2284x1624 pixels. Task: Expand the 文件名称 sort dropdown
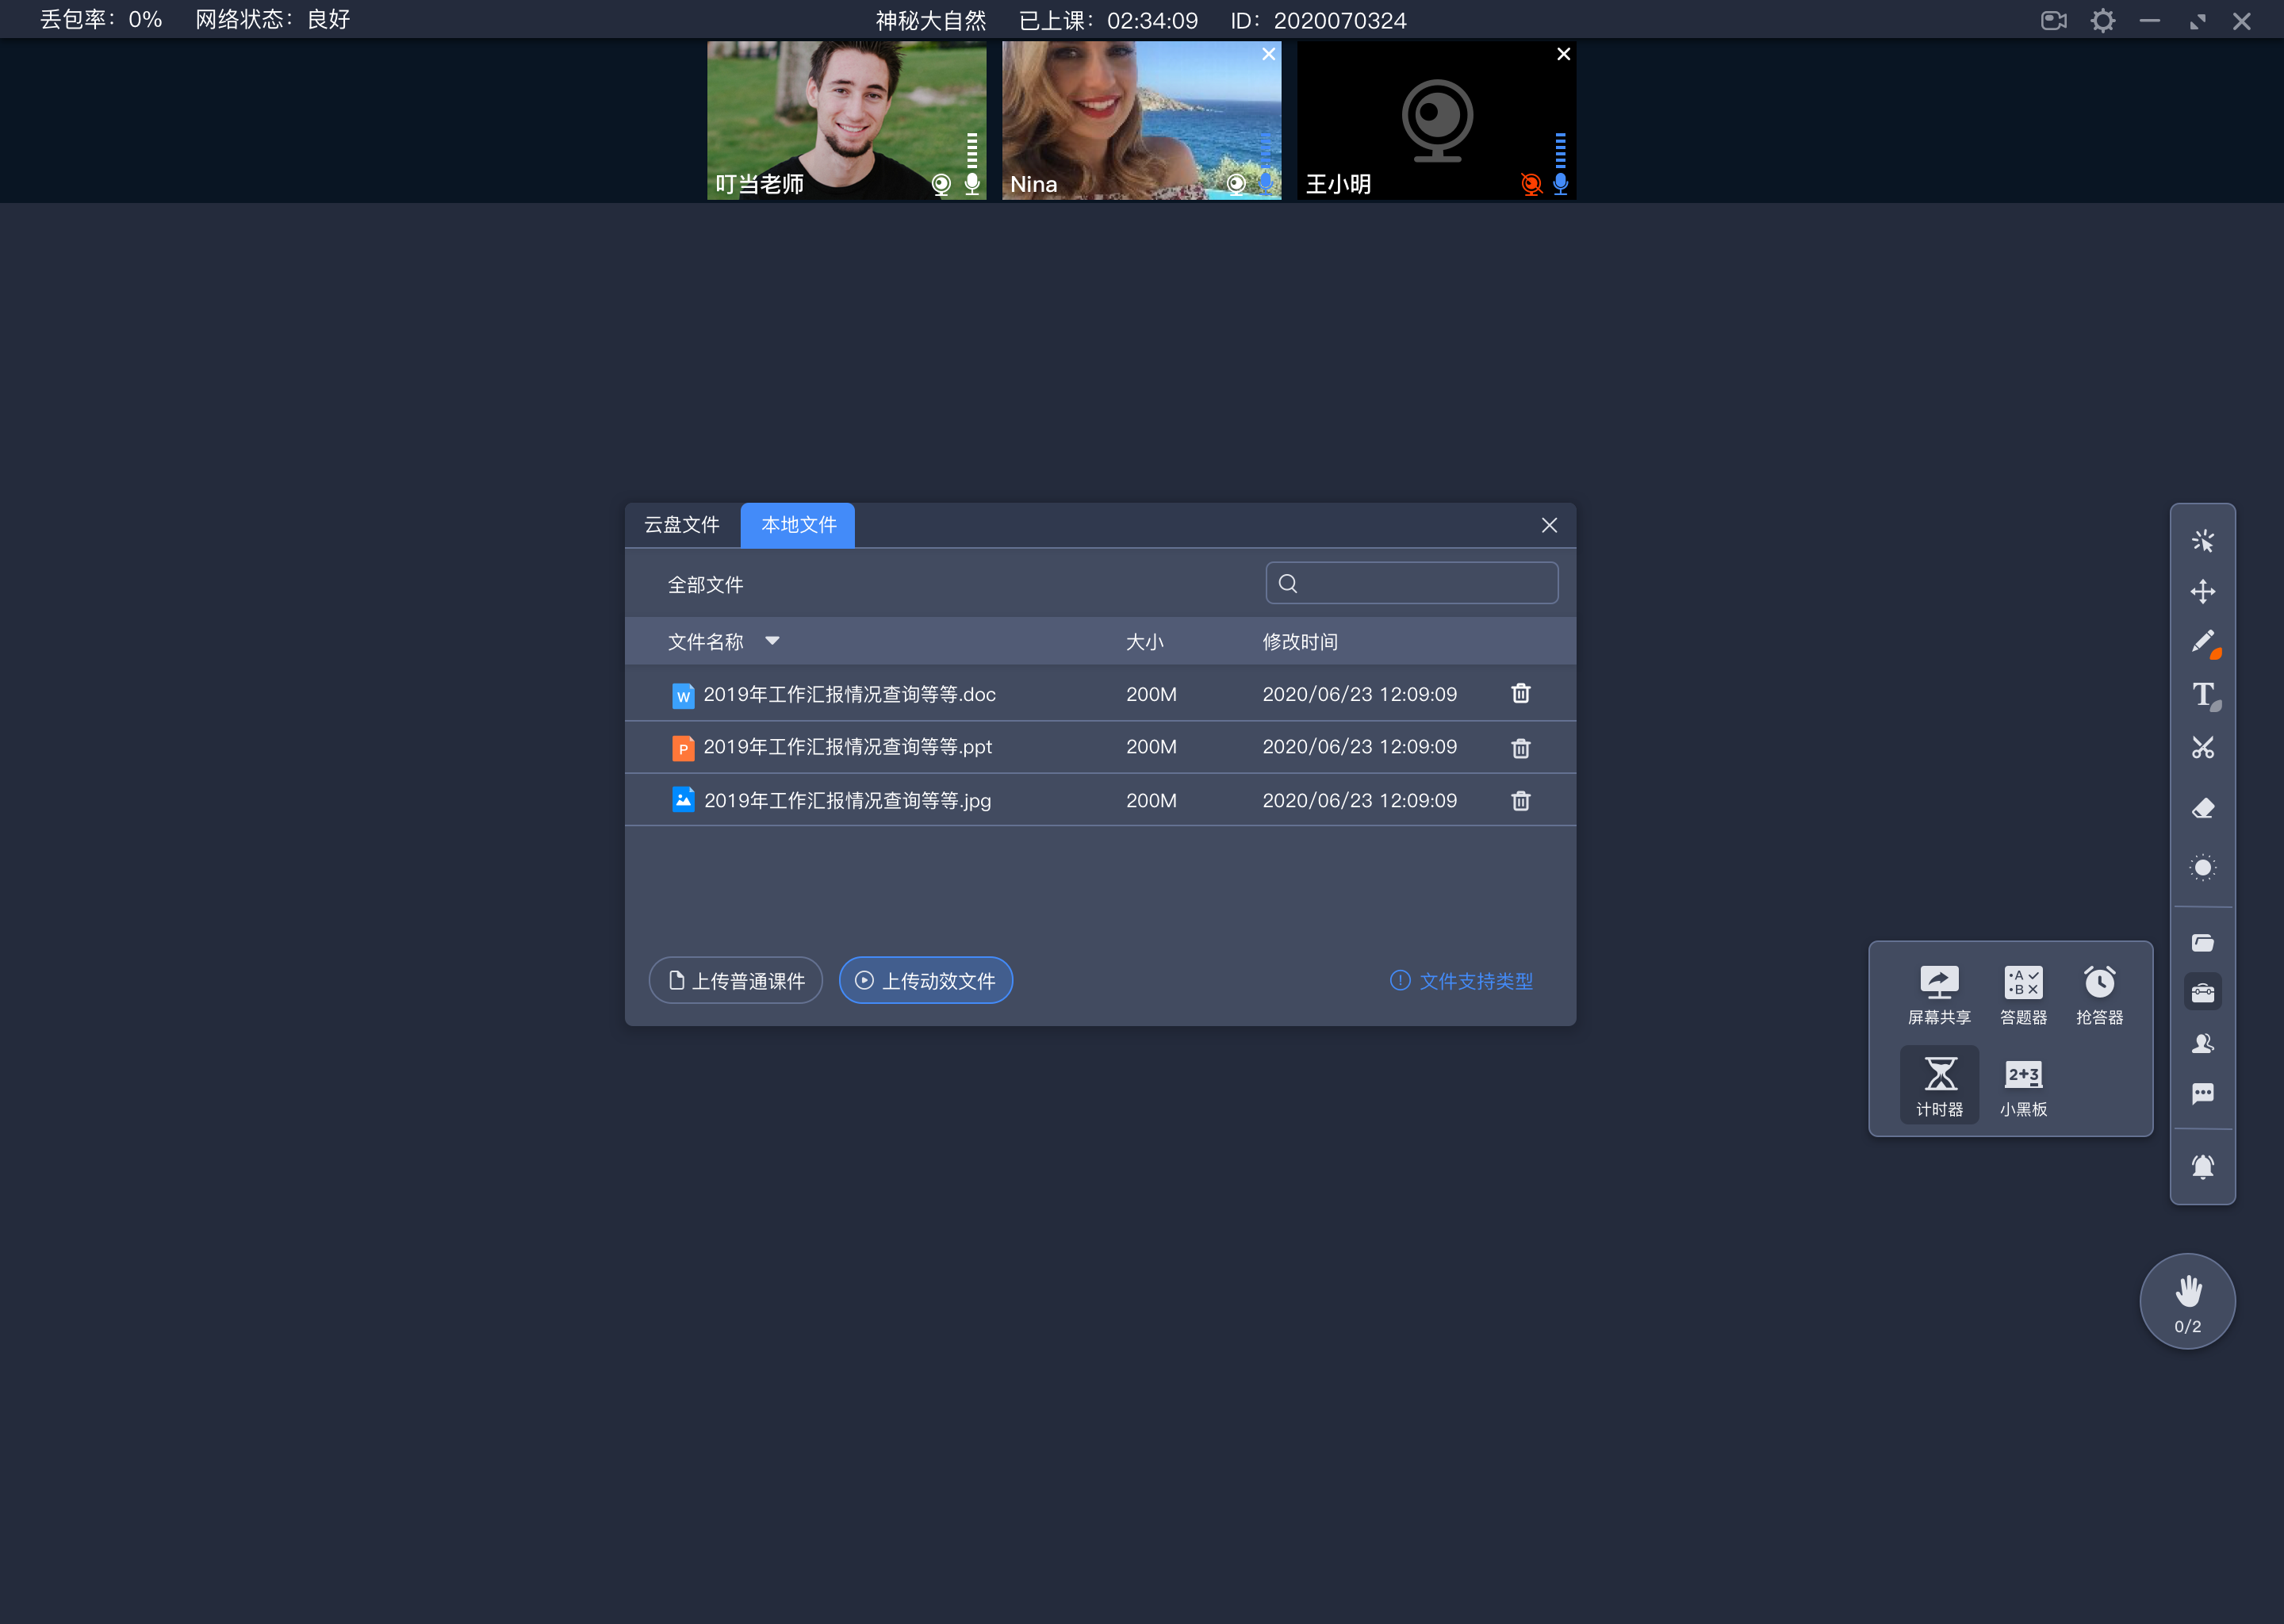[x=773, y=640]
